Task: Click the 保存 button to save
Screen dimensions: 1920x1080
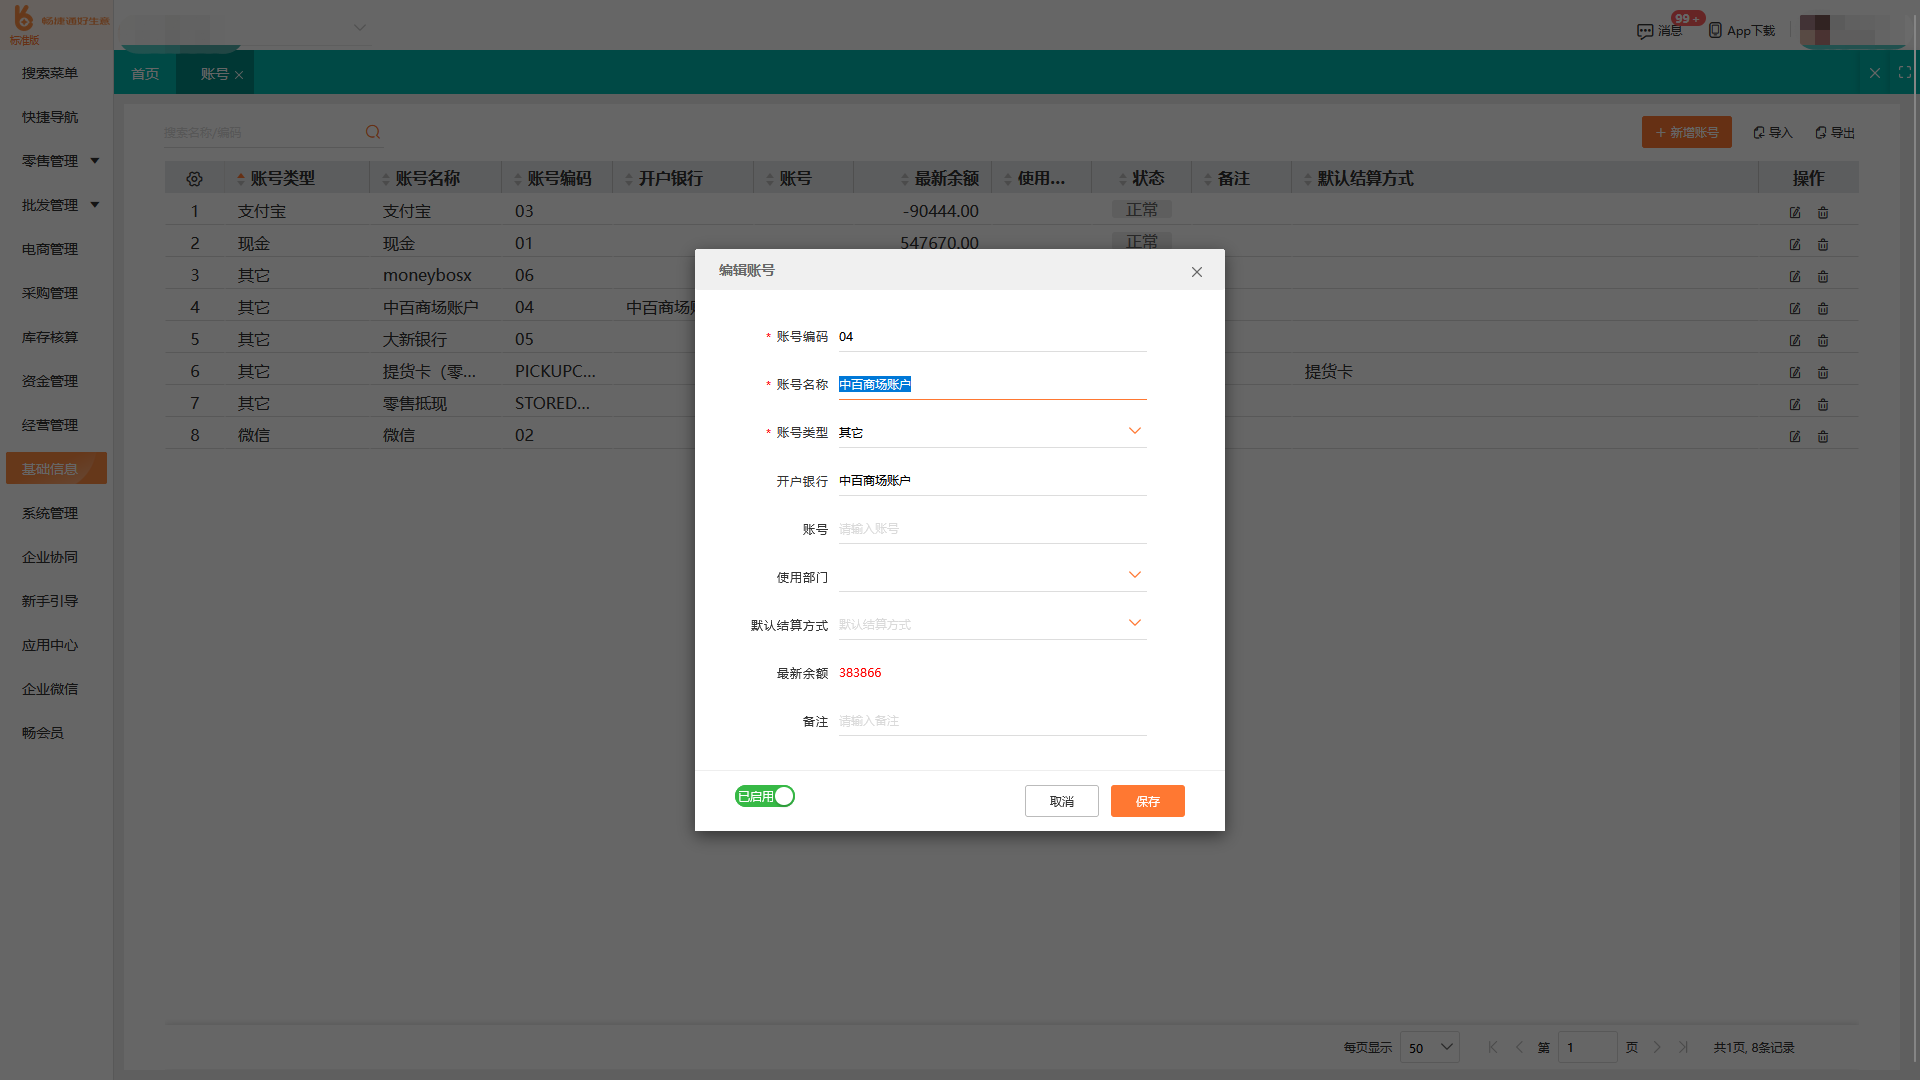Action: (x=1147, y=800)
